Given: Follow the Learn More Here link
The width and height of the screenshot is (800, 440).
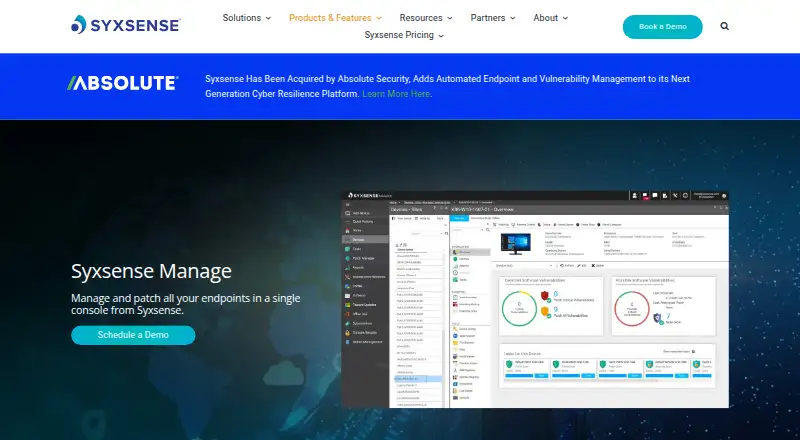Looking at the screenshot, I should pyautogui.click(x=396, y=94).
